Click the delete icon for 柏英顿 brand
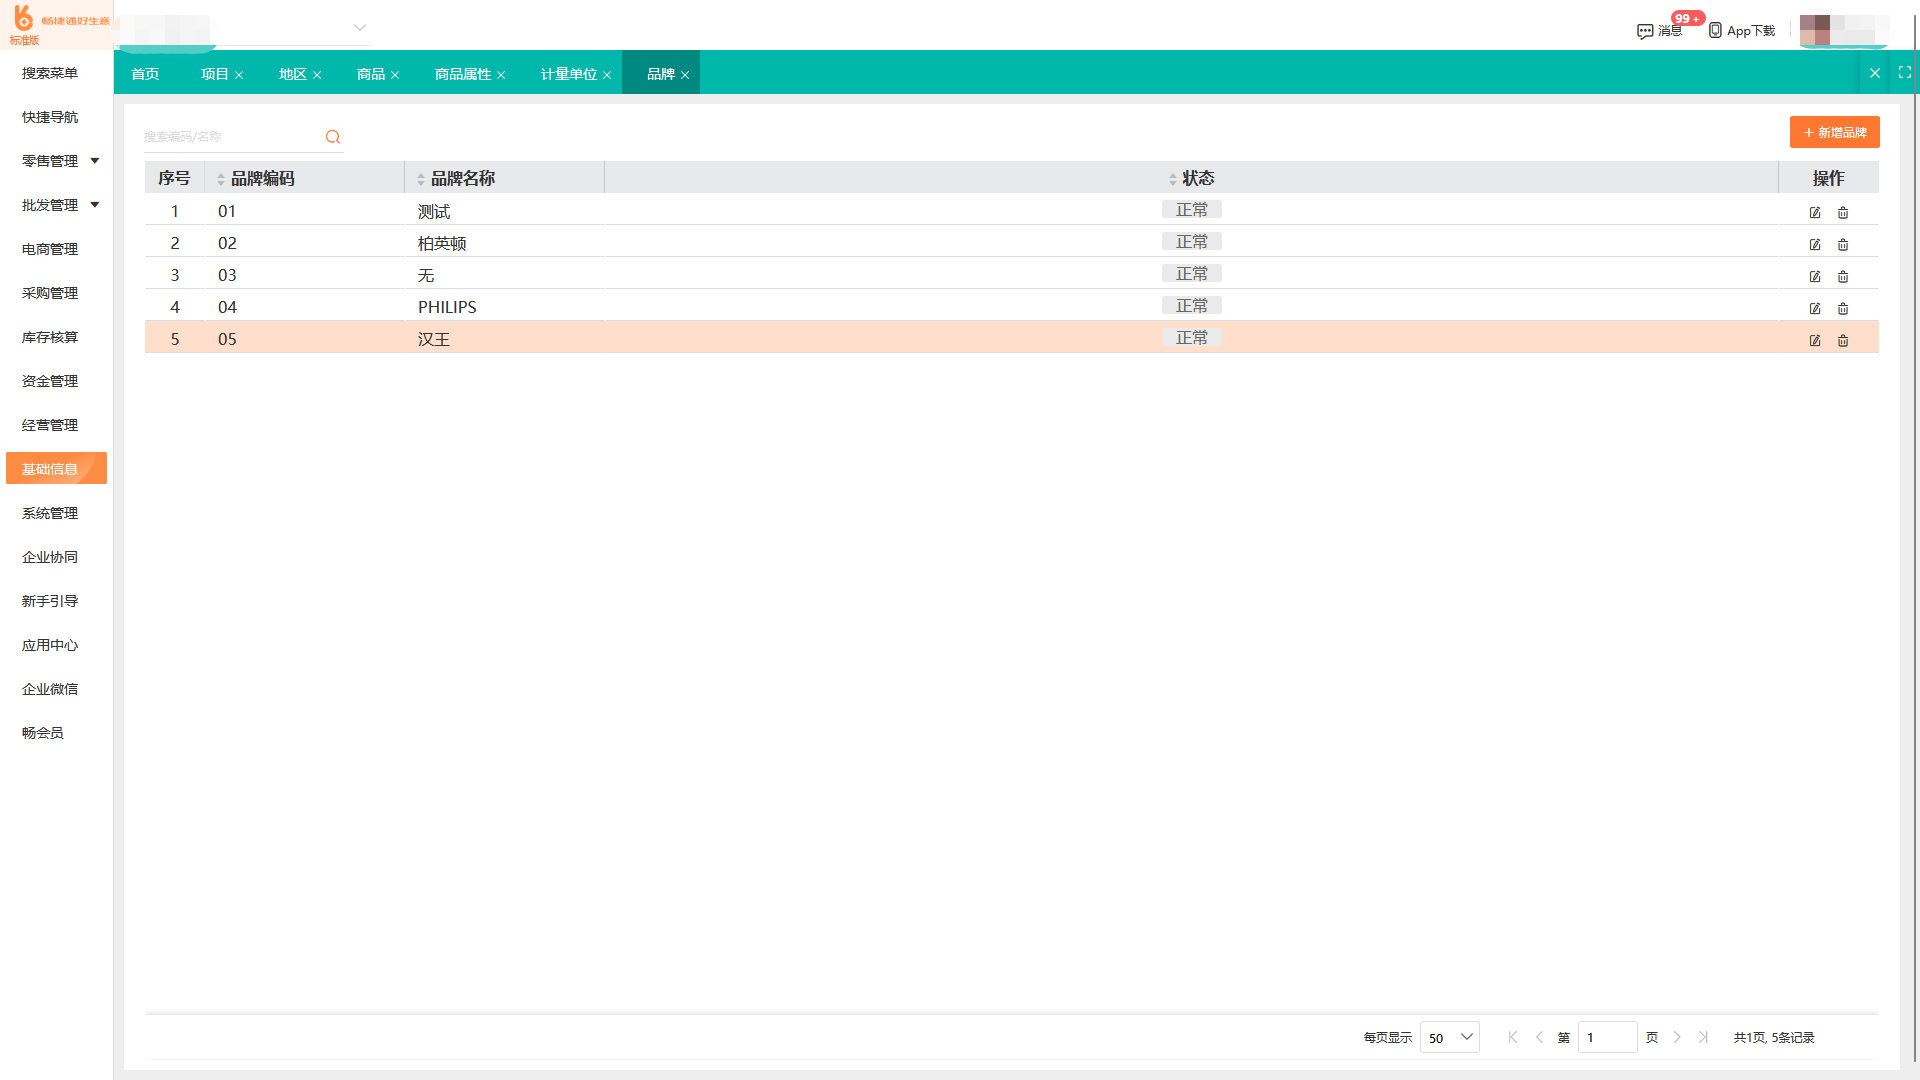This screenshot has height=1080, width=1920. coord(1844,243)
